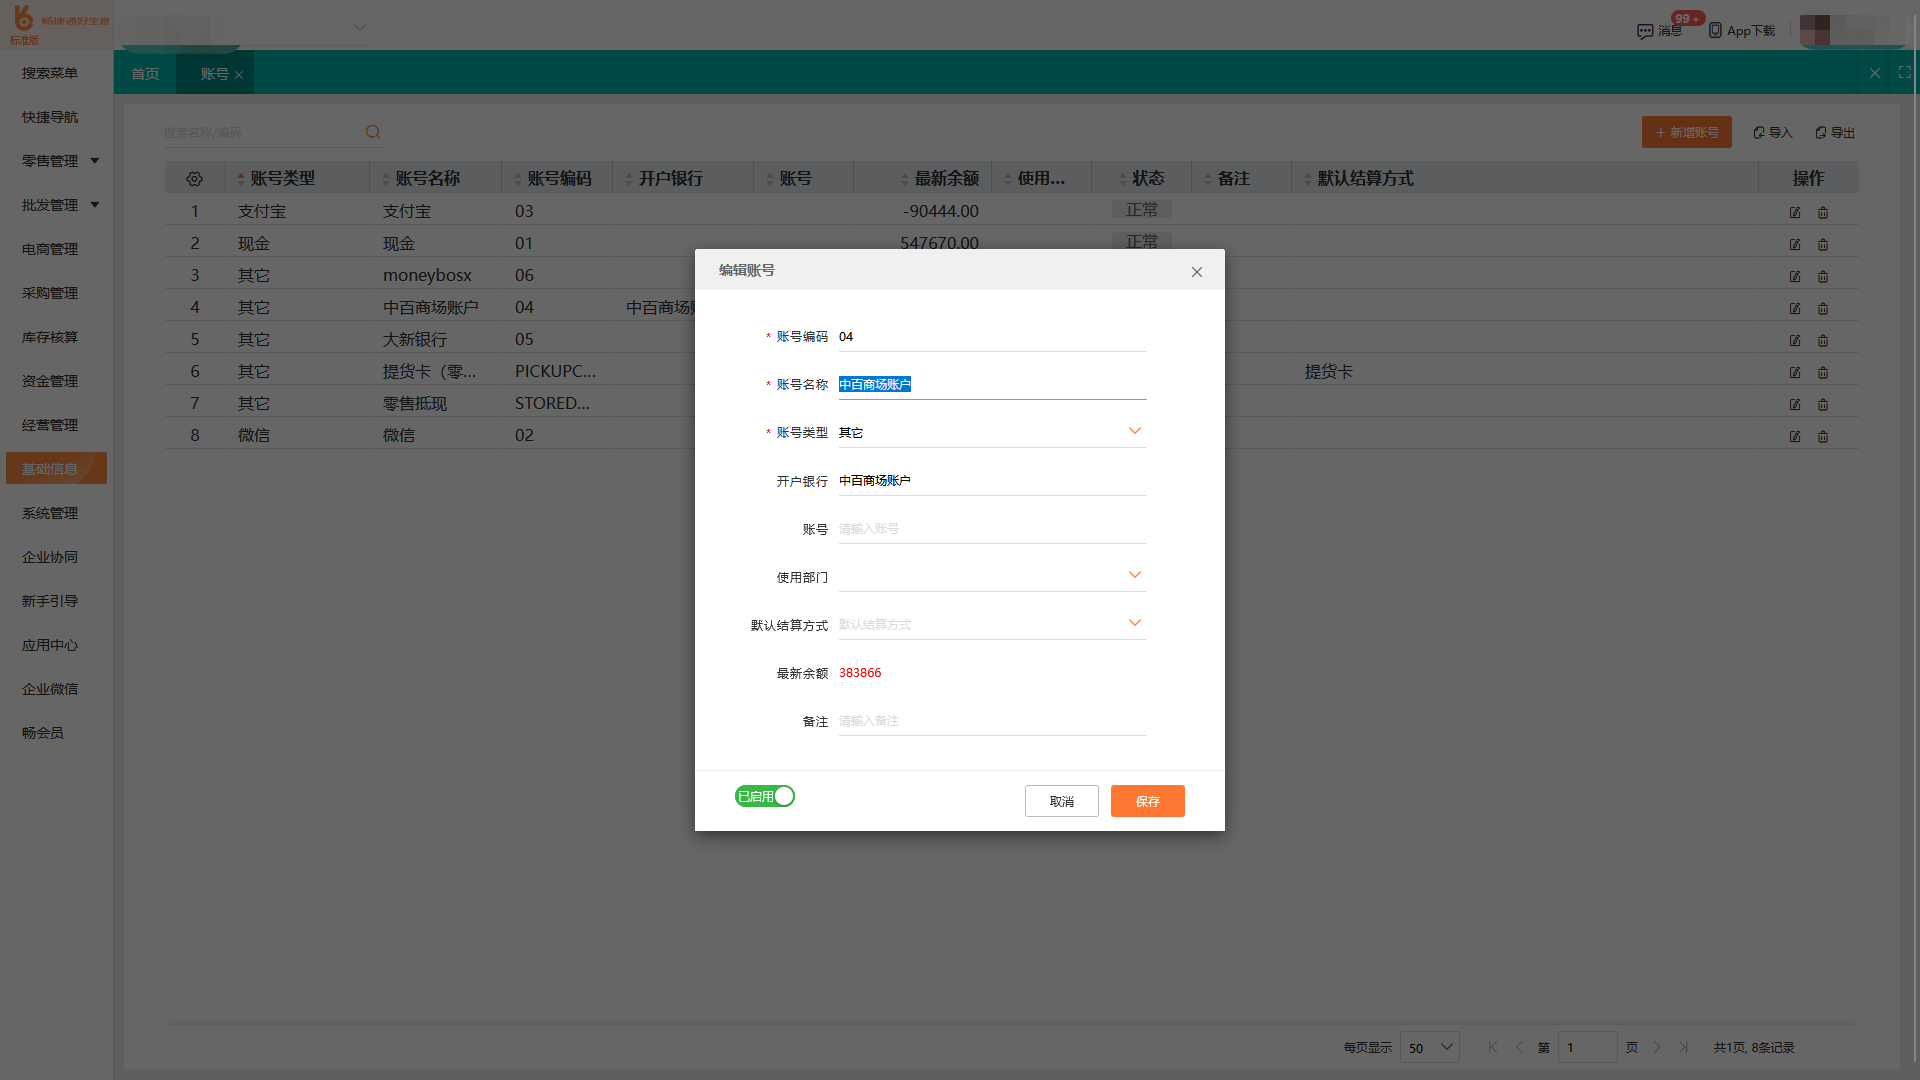1920x1080 pixels.
Task: Click the add 新增账号 button
Action: [x=1687, y=132]
